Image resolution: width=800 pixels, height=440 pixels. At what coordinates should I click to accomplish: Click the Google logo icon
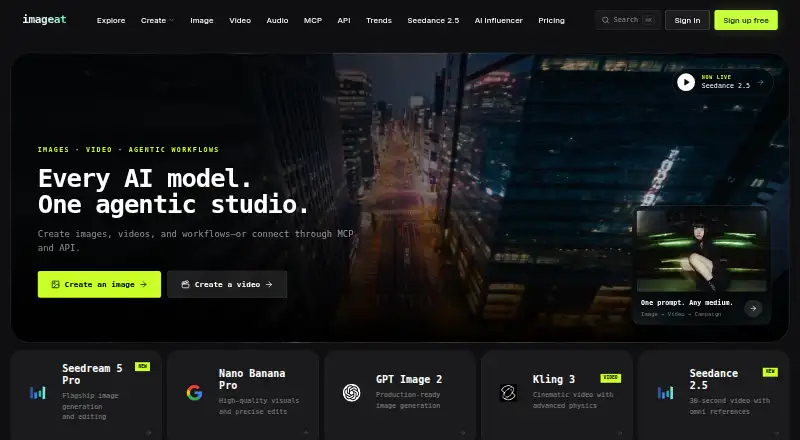(194, 393)
